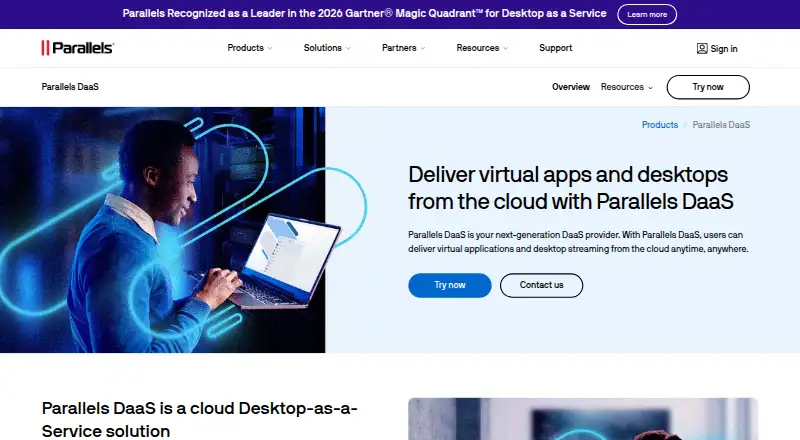This screenshot has height=440, width=800.
Task: Click the Parallels DaaS breadcrumb text
Action: coord(721,125)
